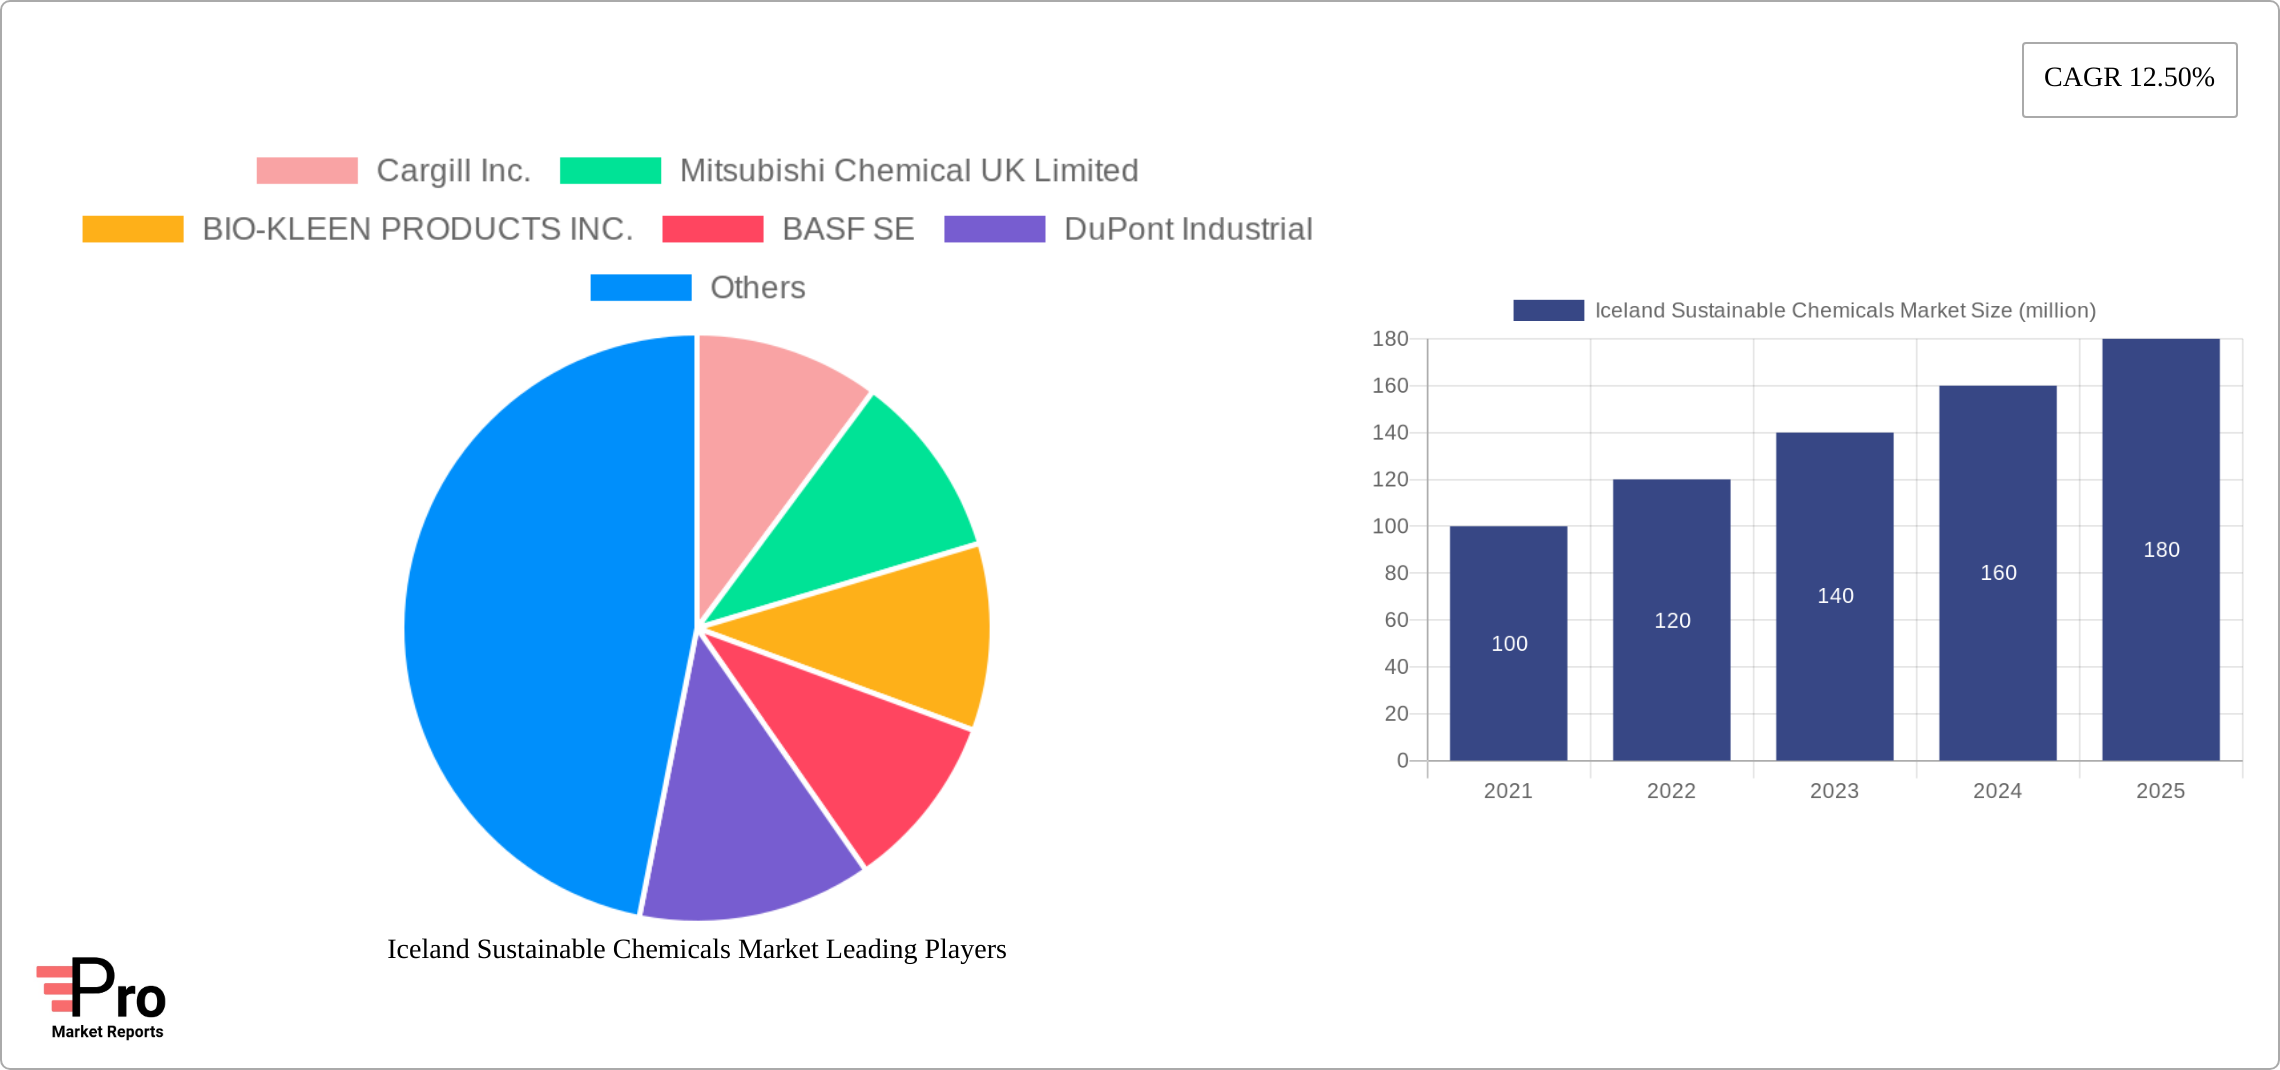Click the chart title under the pie
This screenshot has width=2280, height=1070.
[696, 950]
